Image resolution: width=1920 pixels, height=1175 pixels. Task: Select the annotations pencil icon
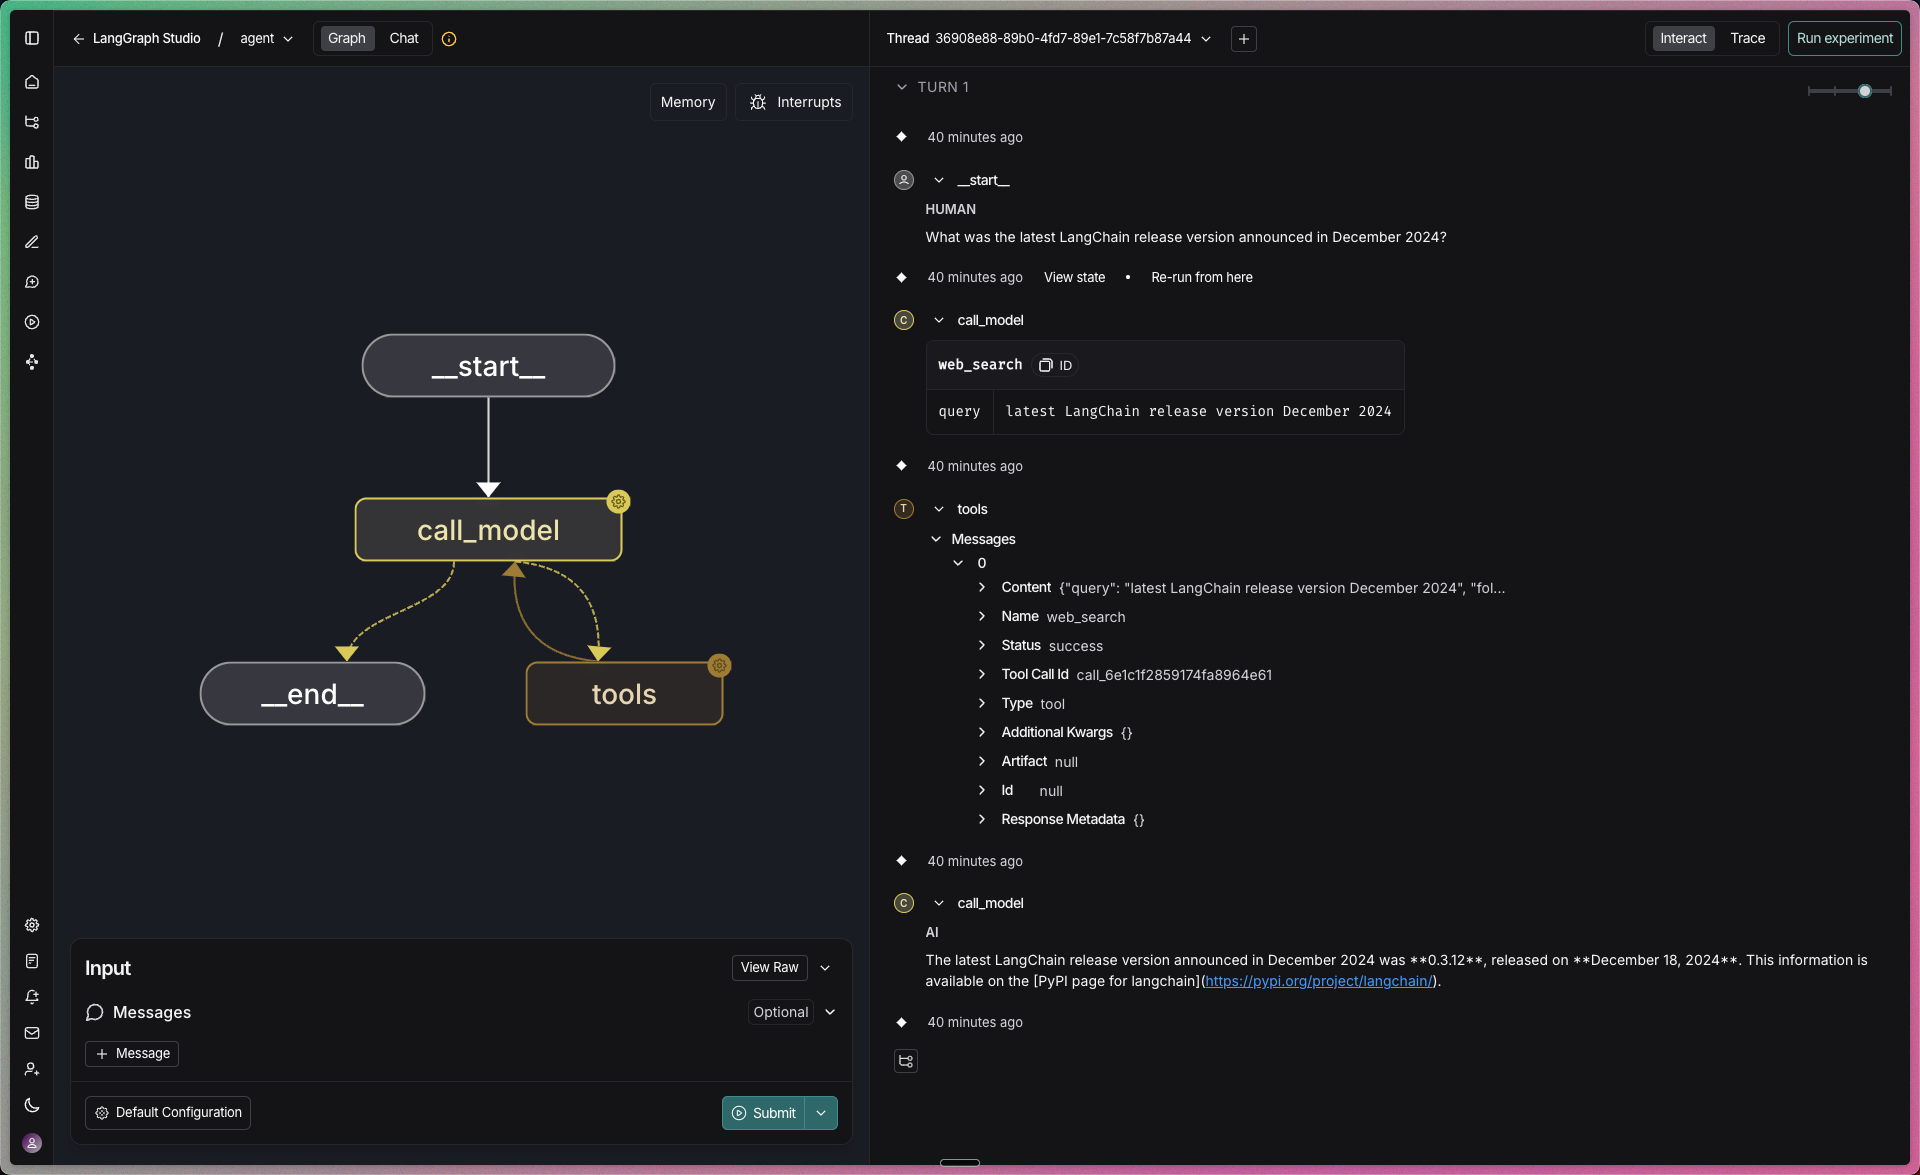(x=32, y=242)
